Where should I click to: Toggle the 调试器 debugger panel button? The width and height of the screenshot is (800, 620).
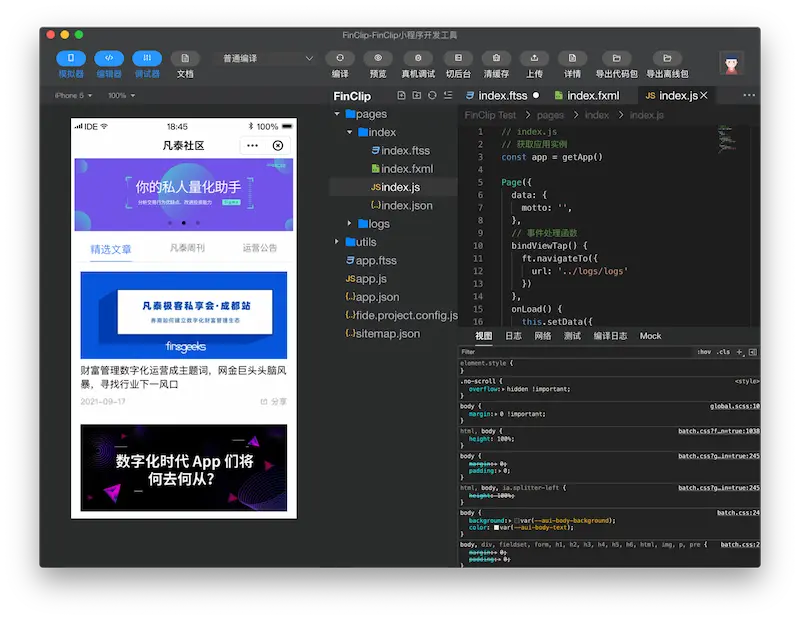pyautogui.click(x=147, y=59)
